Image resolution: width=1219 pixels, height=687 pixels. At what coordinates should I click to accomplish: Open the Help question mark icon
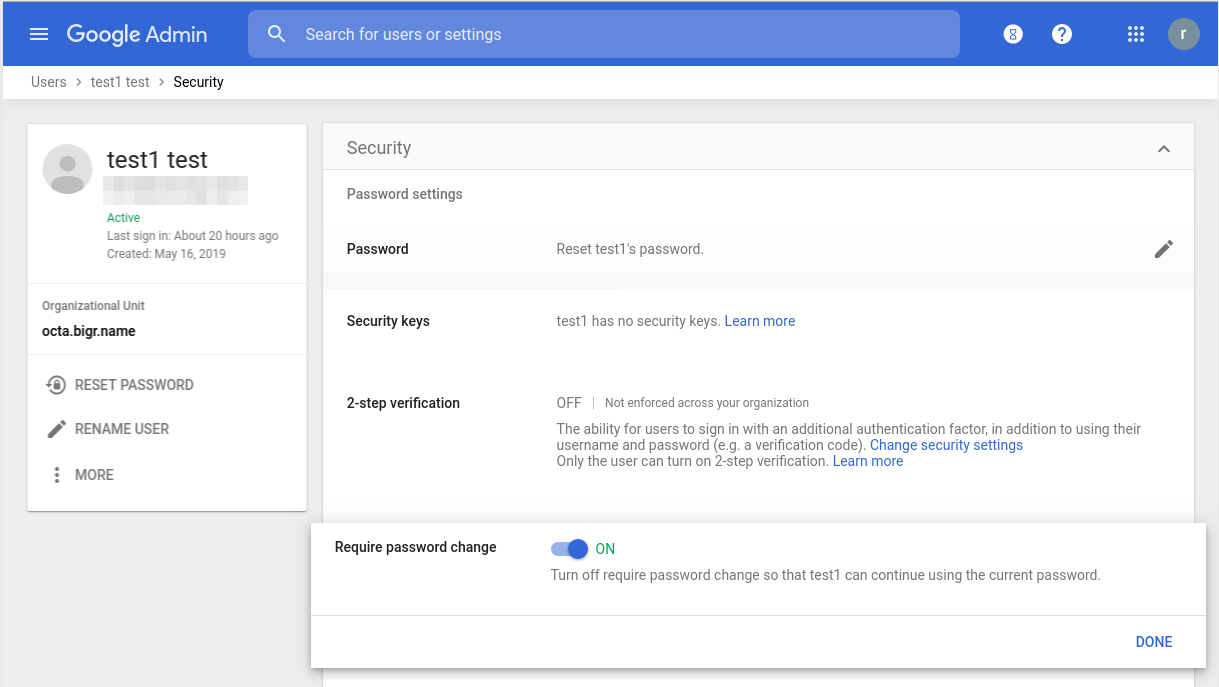pyautogui.click(x=1062, y=34)
